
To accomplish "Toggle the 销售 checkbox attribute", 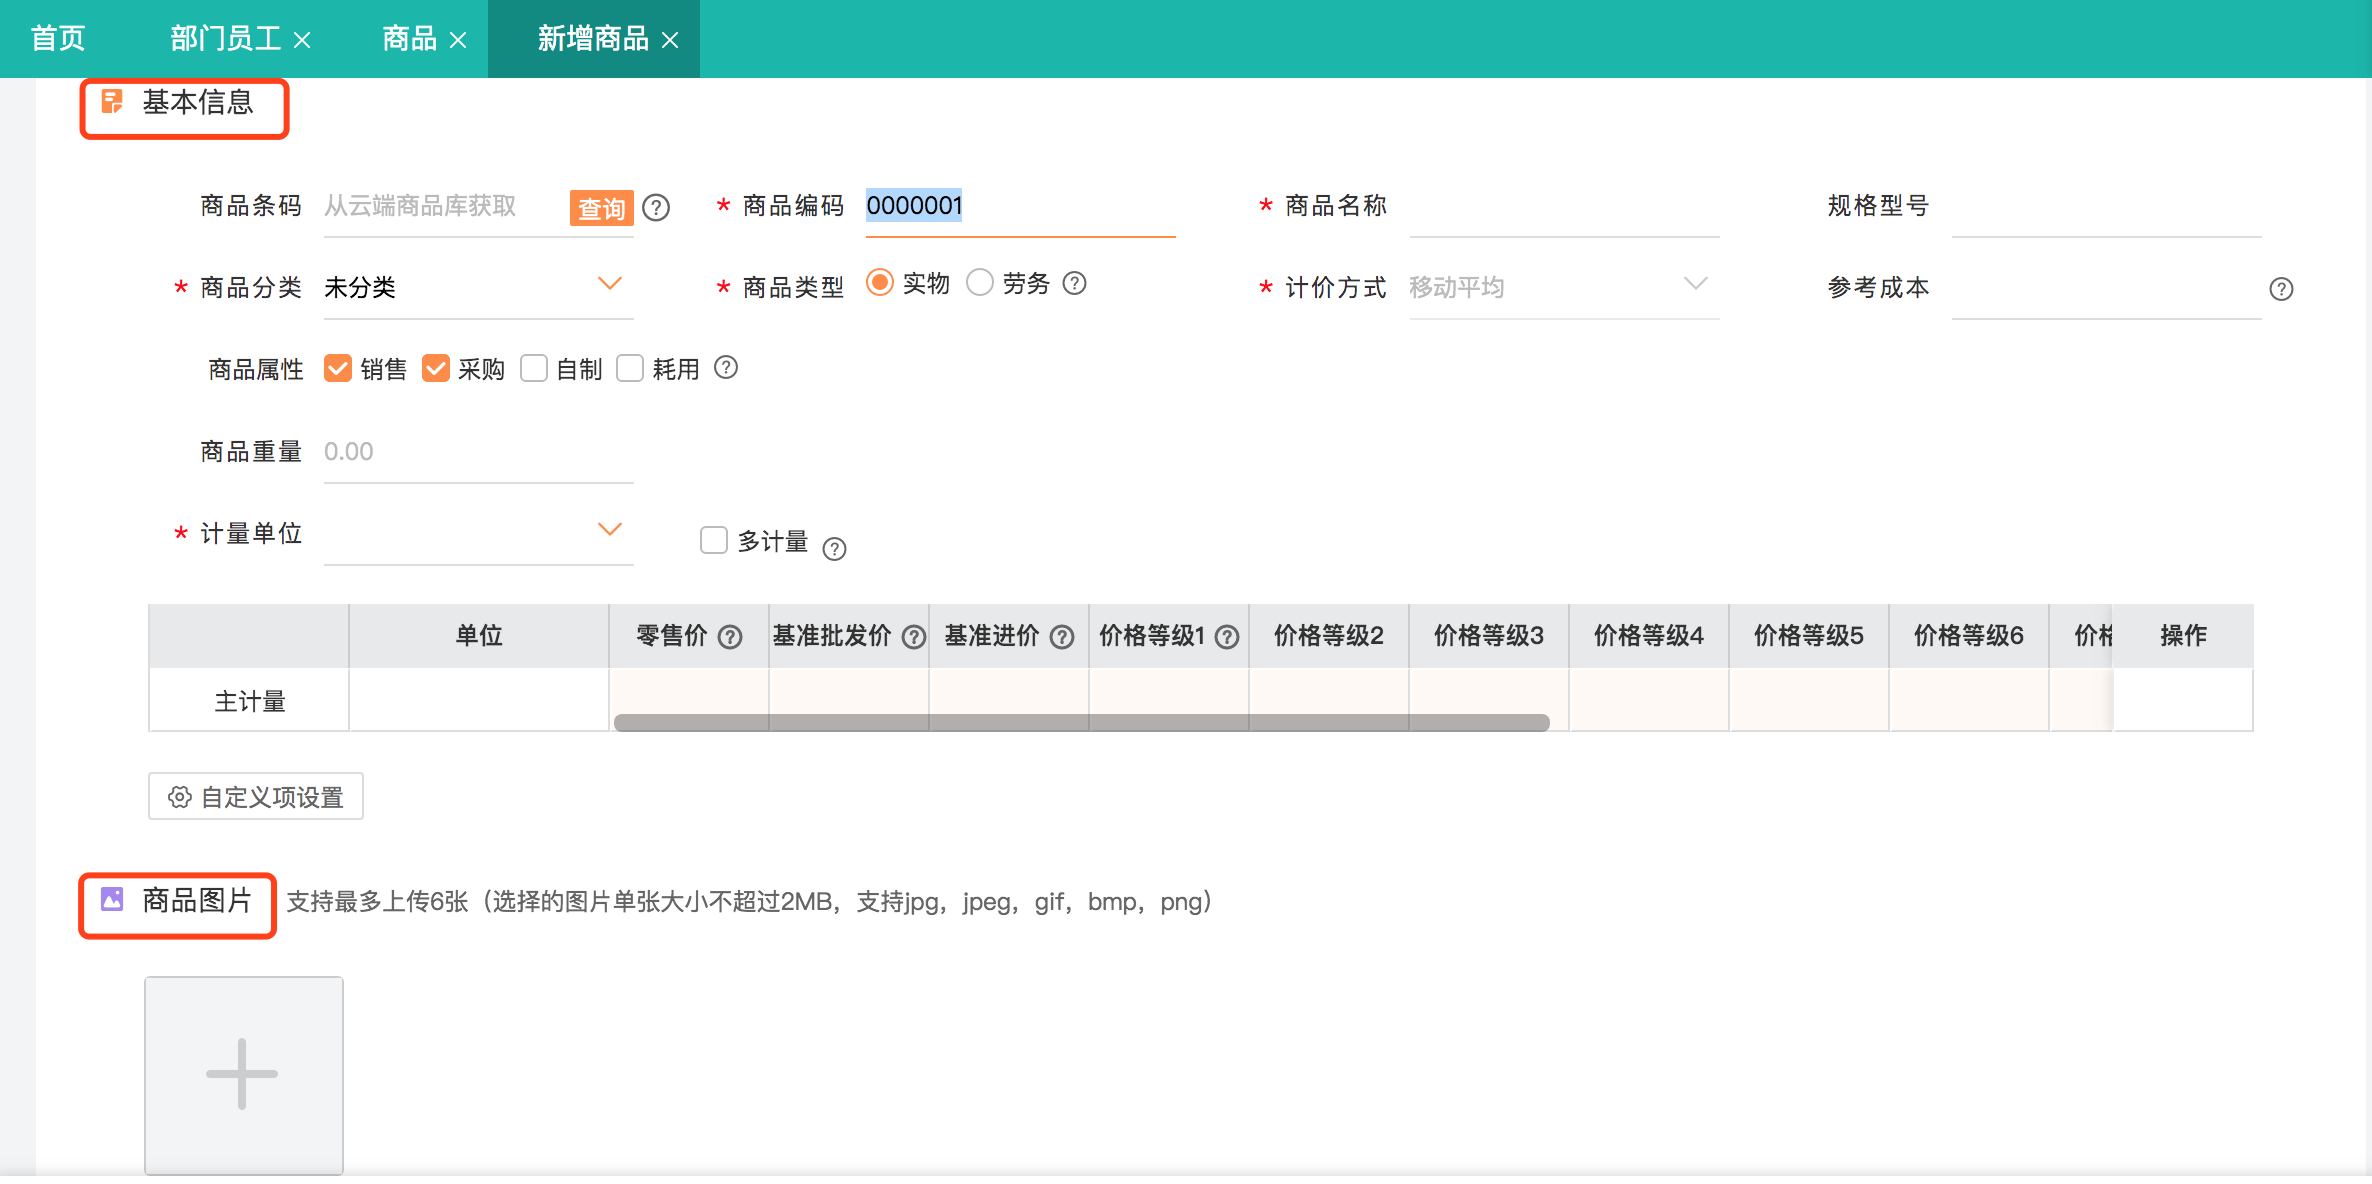I will [x=340, y=366].
